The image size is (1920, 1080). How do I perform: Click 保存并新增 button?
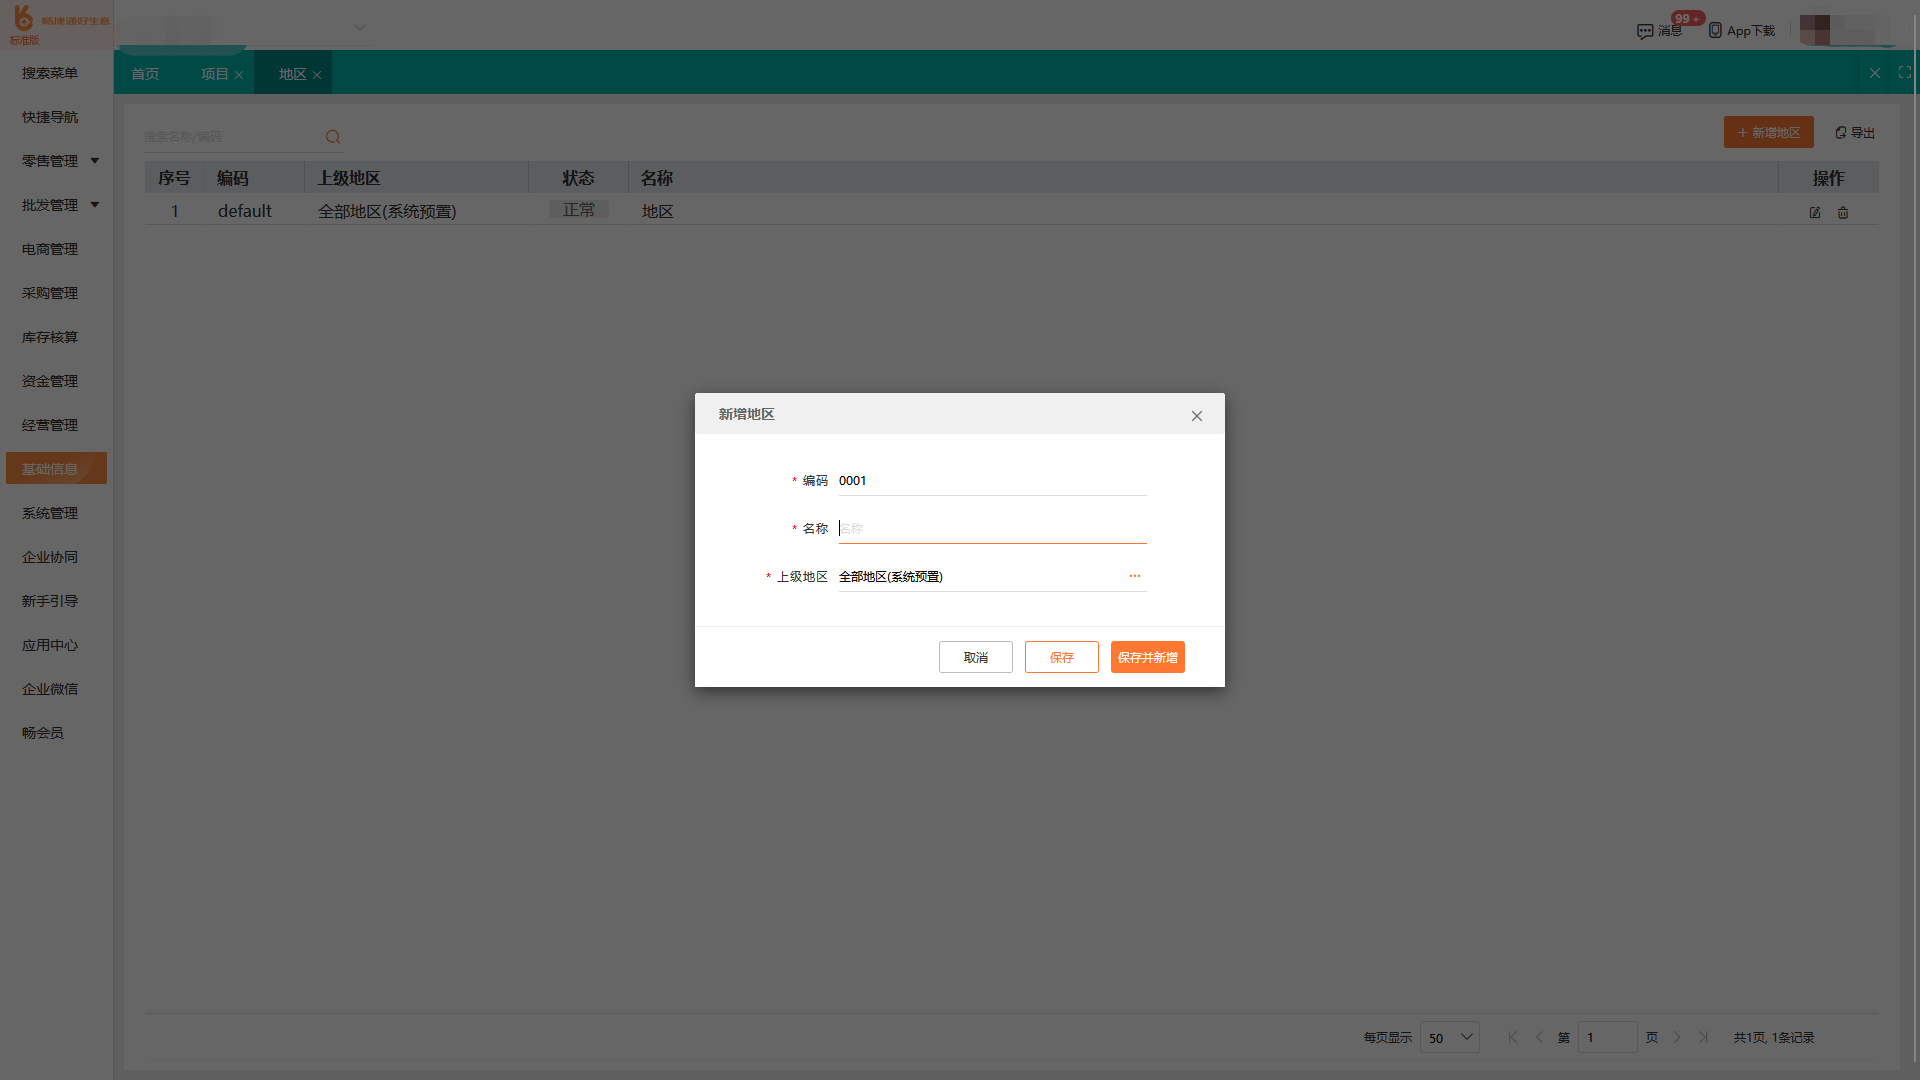1147,657
